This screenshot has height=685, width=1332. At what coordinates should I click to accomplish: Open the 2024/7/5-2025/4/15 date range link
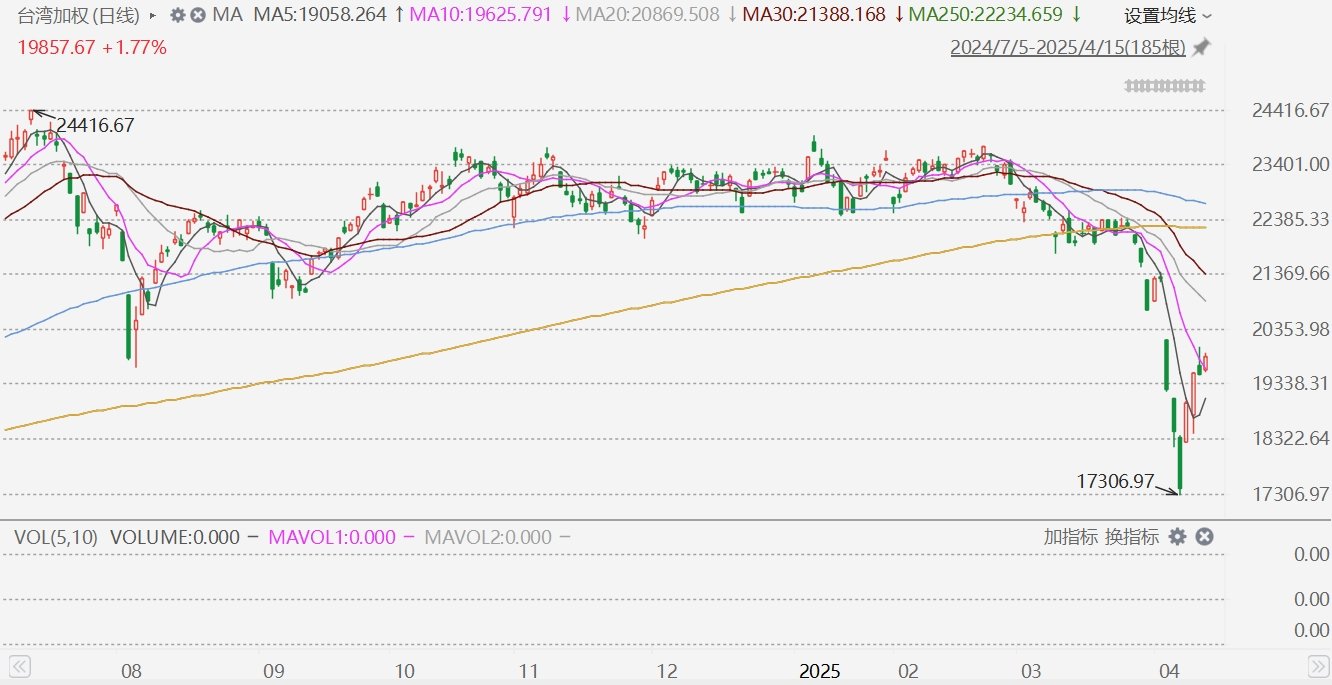pyautogui.click(x=1067, y=48)
